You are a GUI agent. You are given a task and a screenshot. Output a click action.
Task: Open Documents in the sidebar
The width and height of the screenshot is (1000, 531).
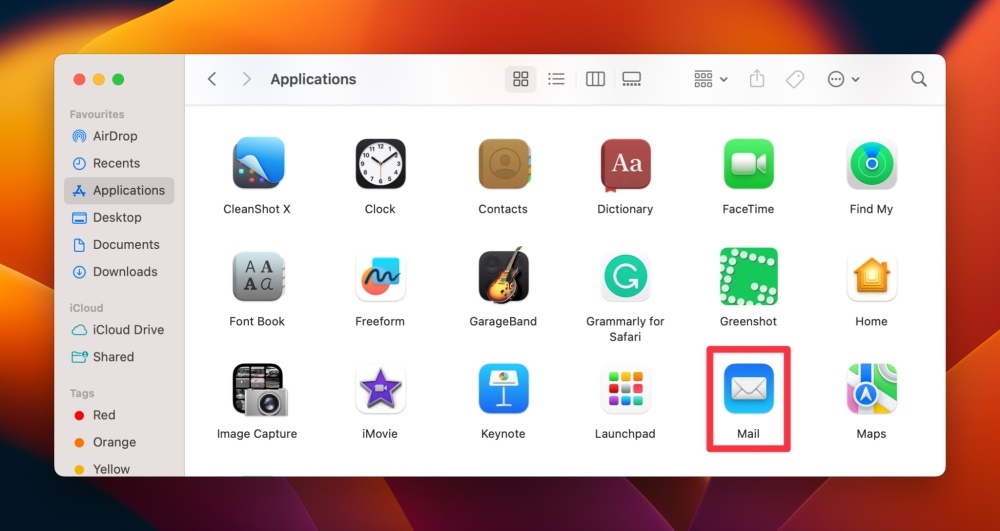tap(119, 245)
